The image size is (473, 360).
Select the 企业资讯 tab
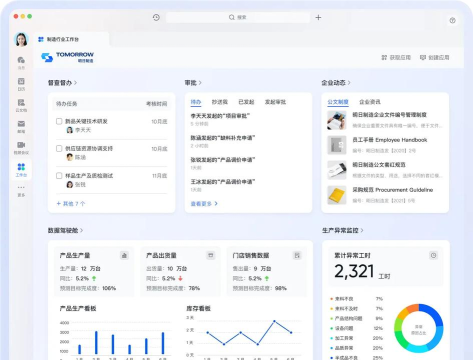point(370,102)
